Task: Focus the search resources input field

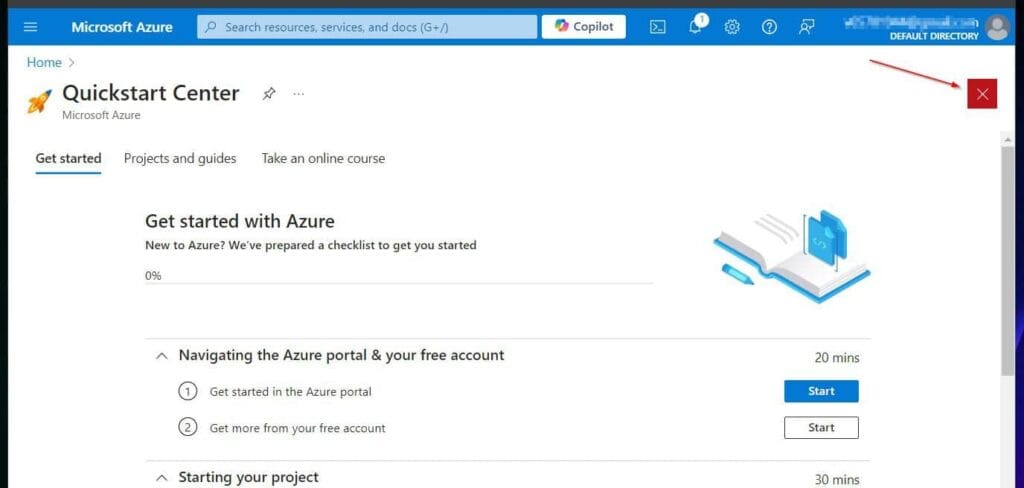Action: point(367,27)
